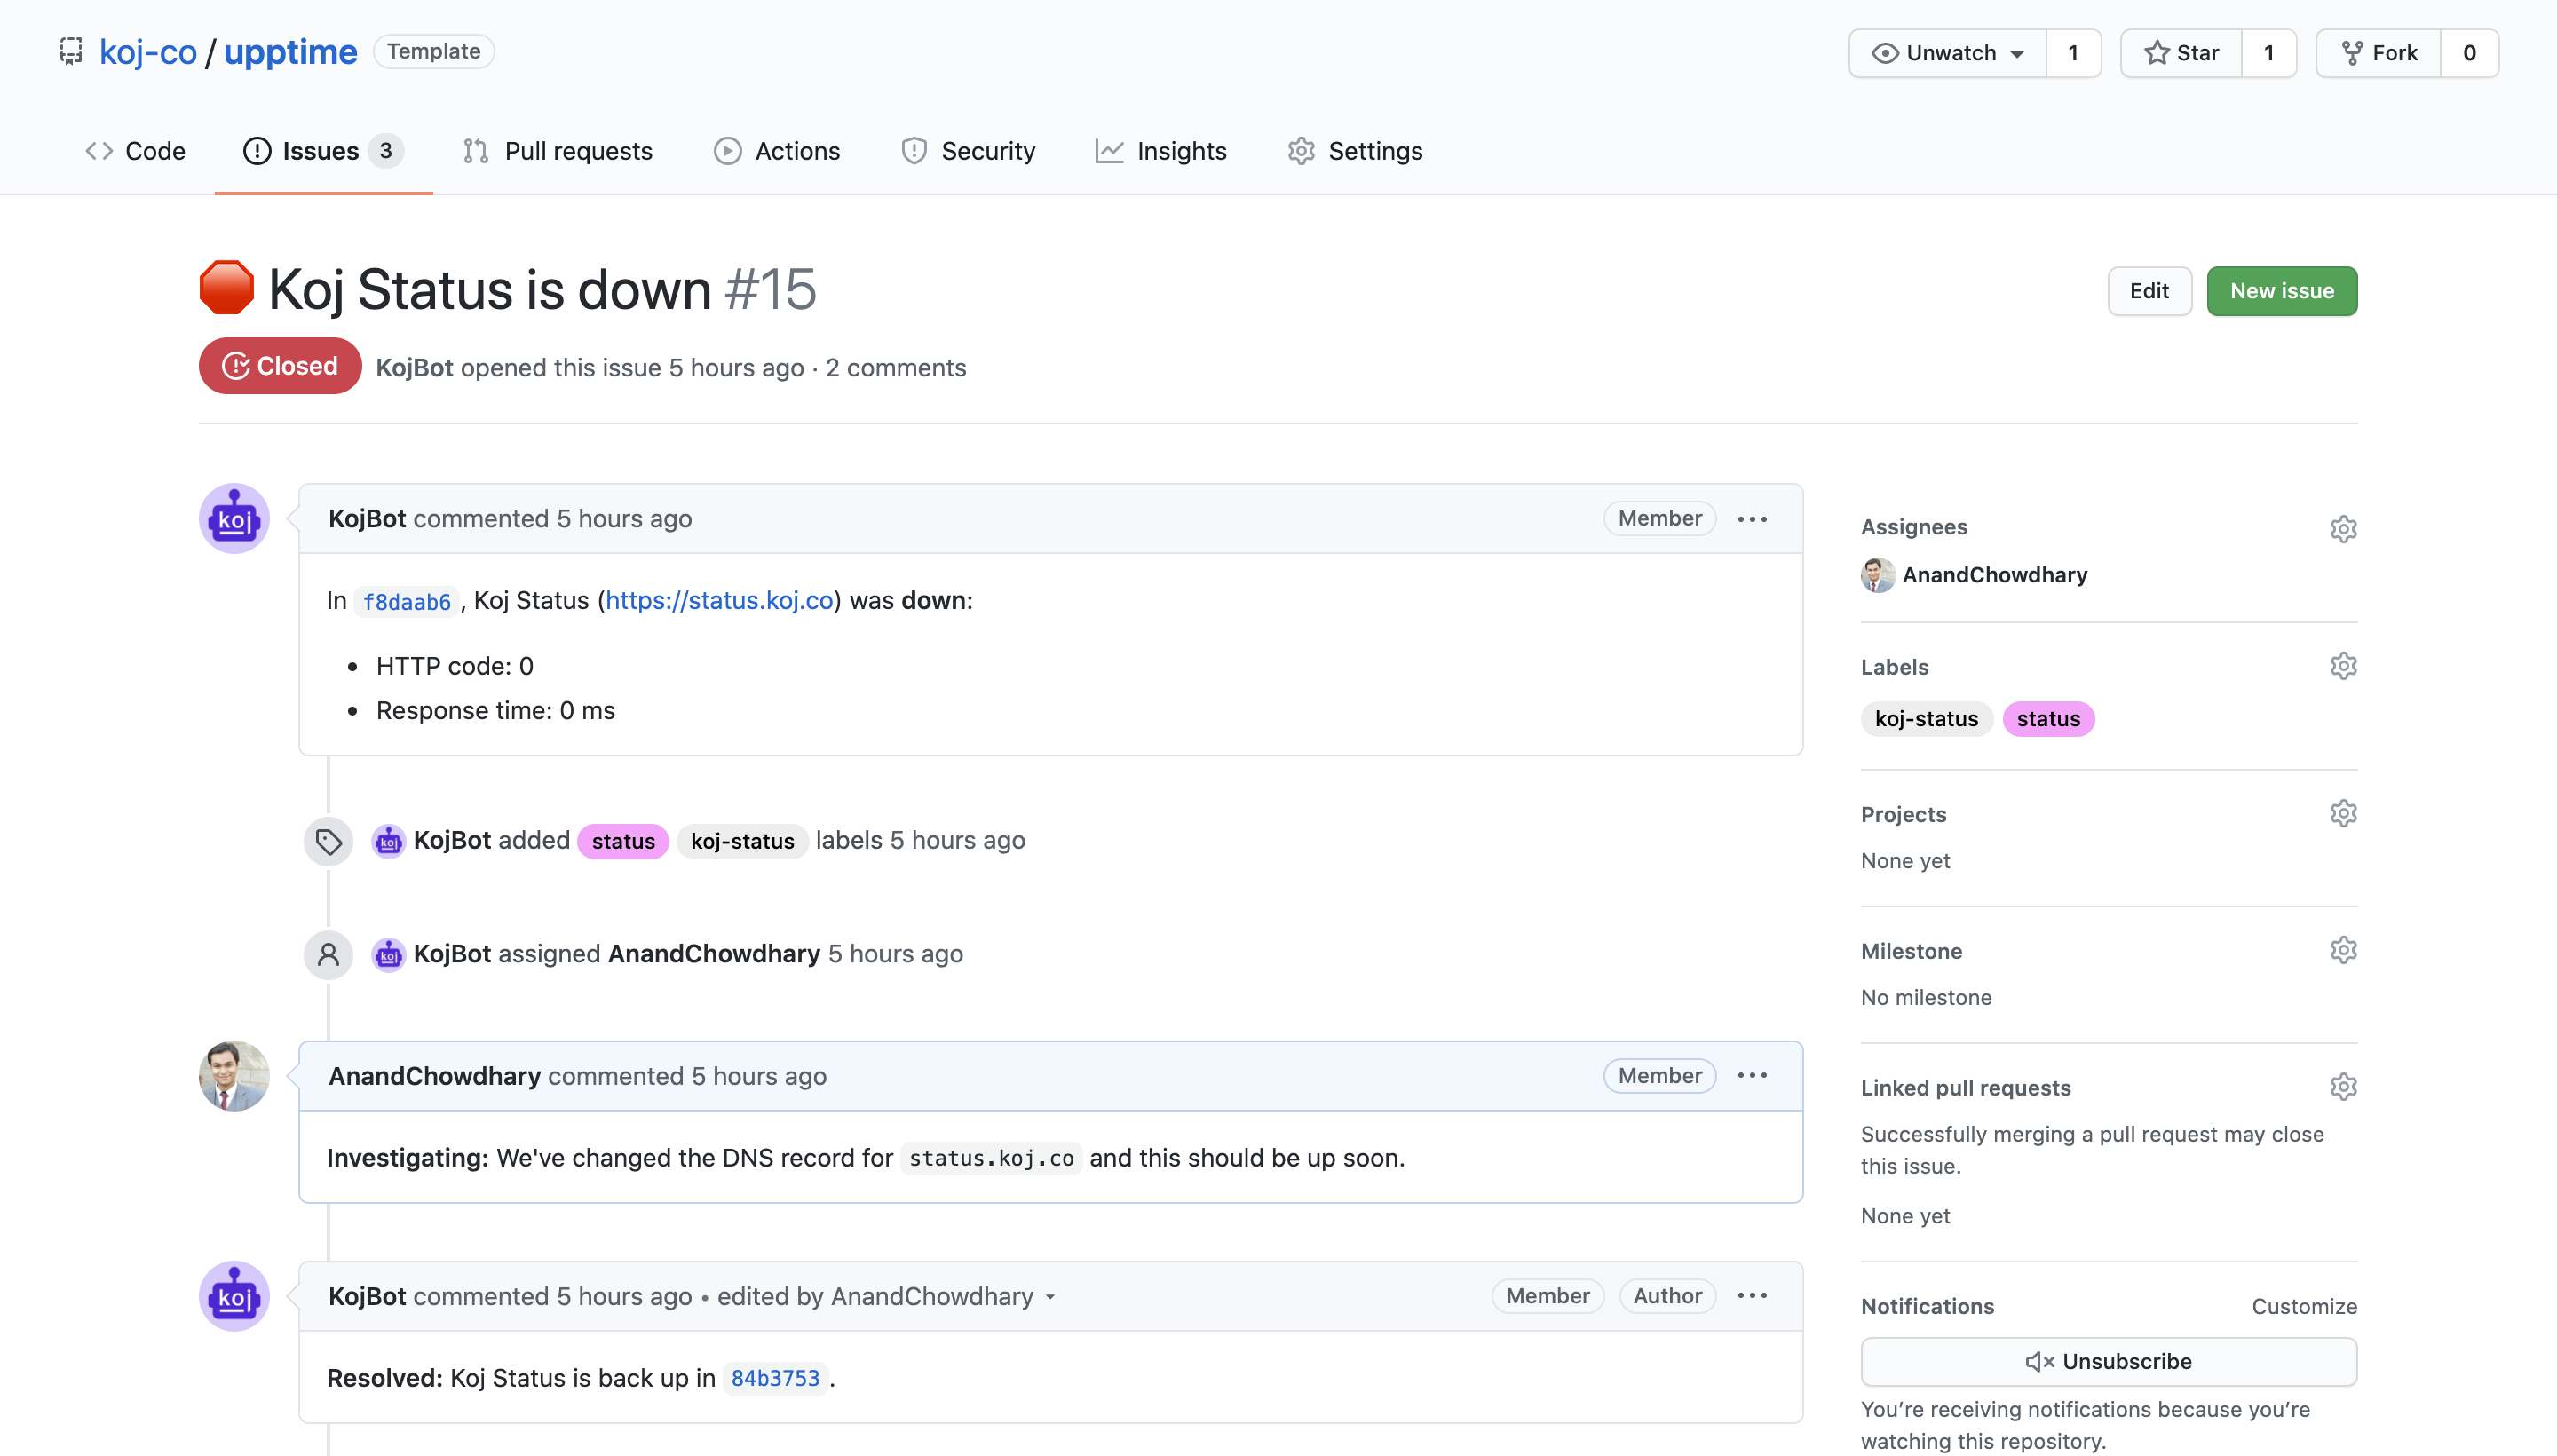Viewport: 2557px width, 1456px height.
Task: Switch to the Pull requests tab
Action: click(x=557, y=150)
